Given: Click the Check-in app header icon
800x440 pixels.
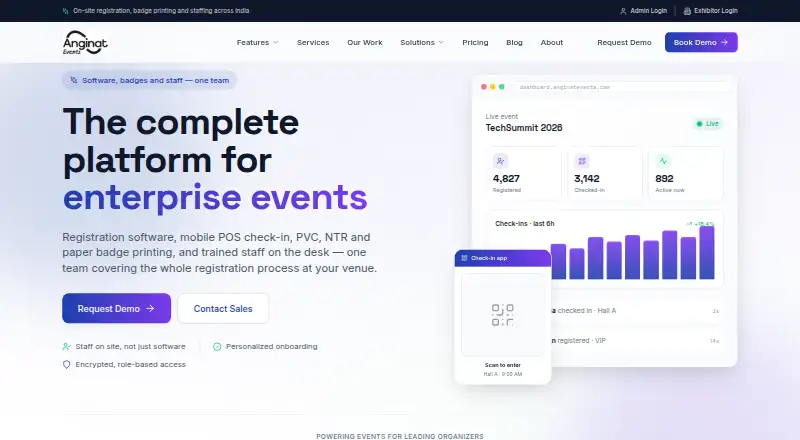Looking at the screenshot, I should (x=464, y=258).
